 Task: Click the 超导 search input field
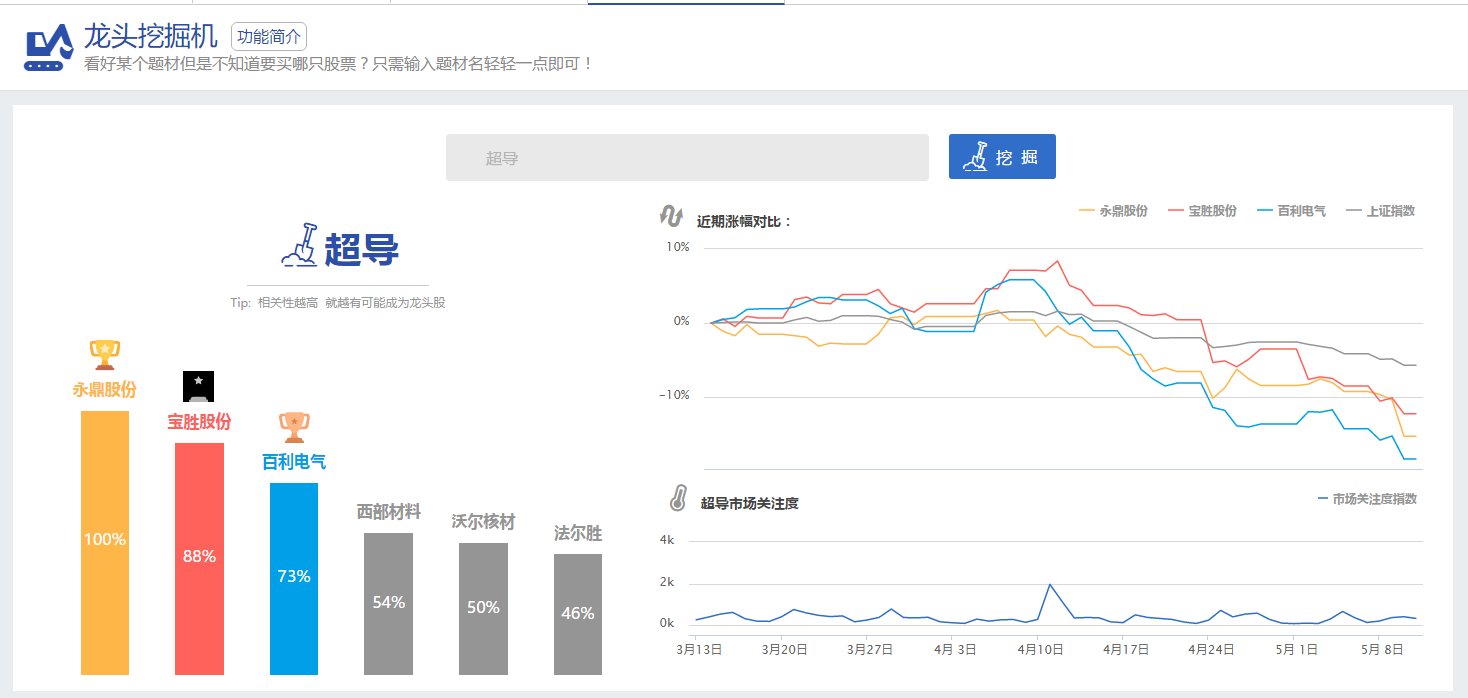(x=687, y=156)
